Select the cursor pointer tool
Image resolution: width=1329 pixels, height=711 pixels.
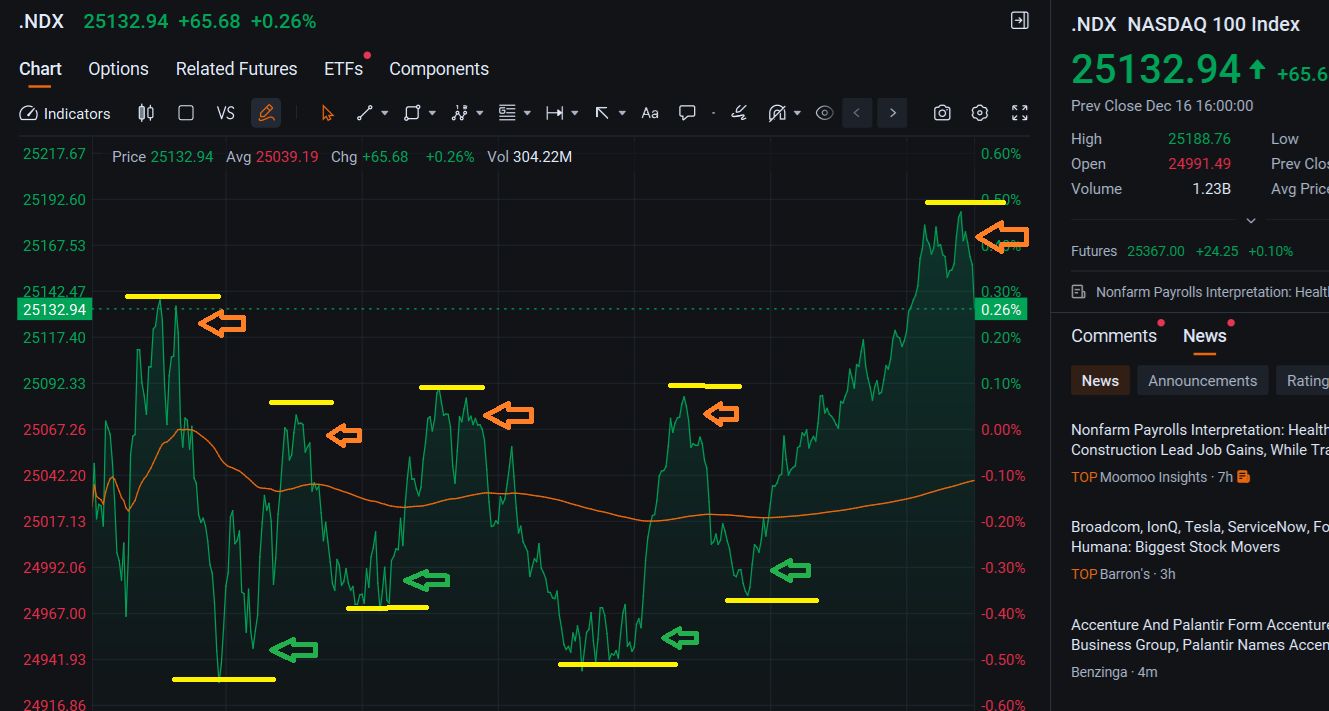click(x=327, y=113)
